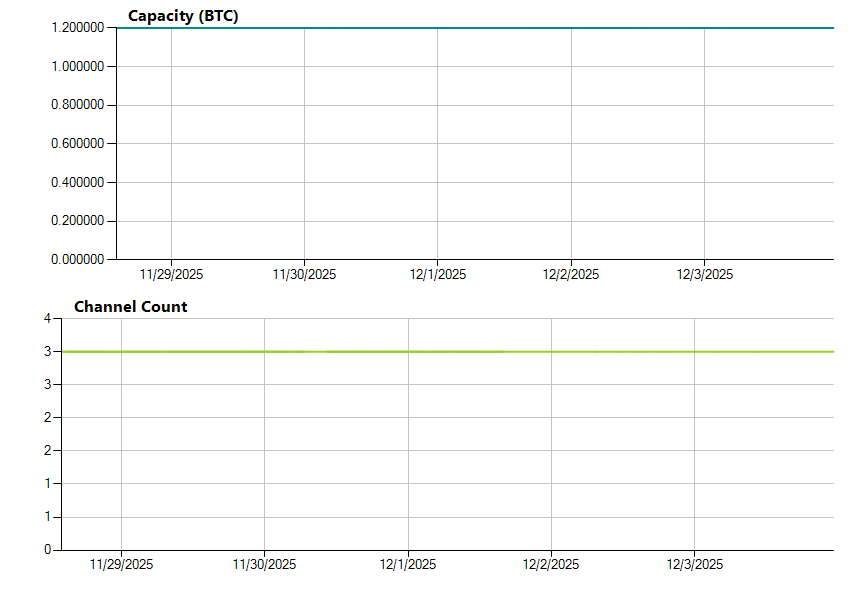Click the 1.200000 y-axis label
The width and height of the screenshot is (860, 600).
point(77,28)
